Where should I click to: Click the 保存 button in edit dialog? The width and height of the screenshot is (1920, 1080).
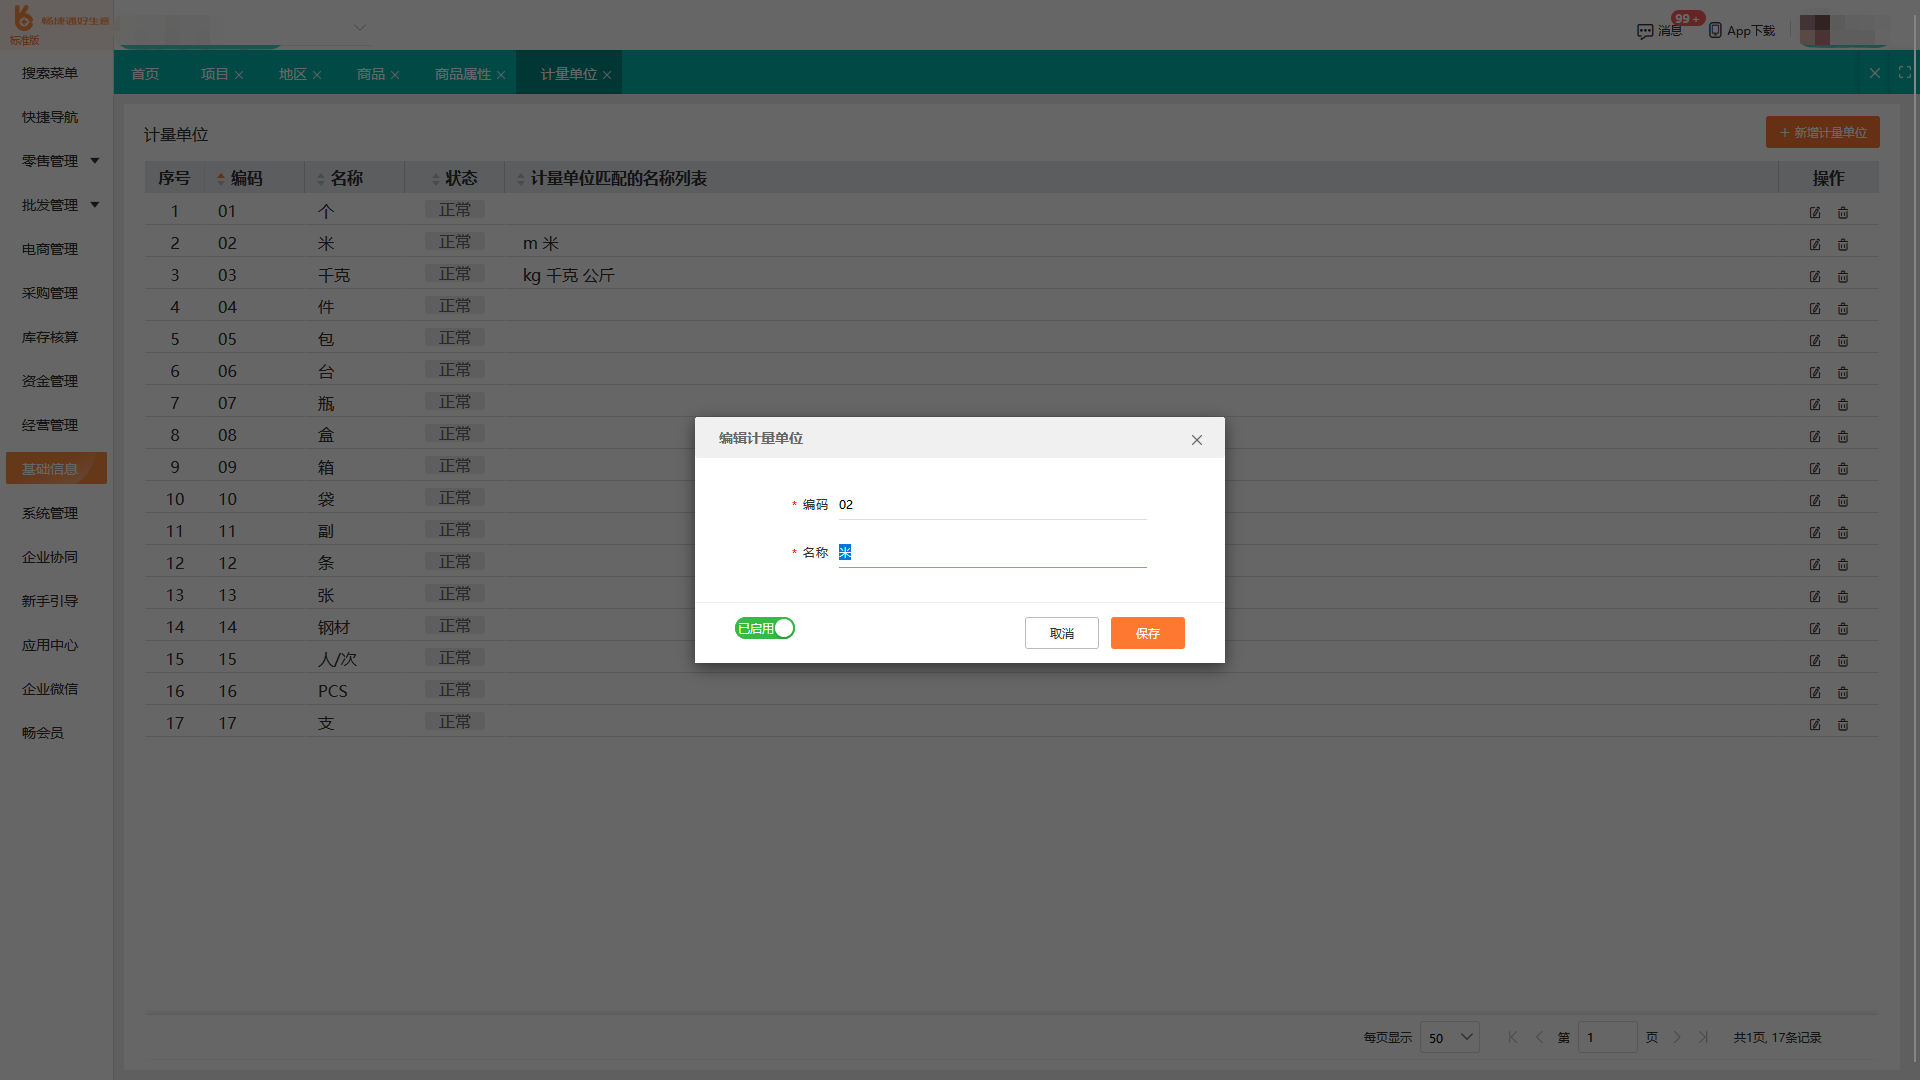click(x=1147, y=633)
